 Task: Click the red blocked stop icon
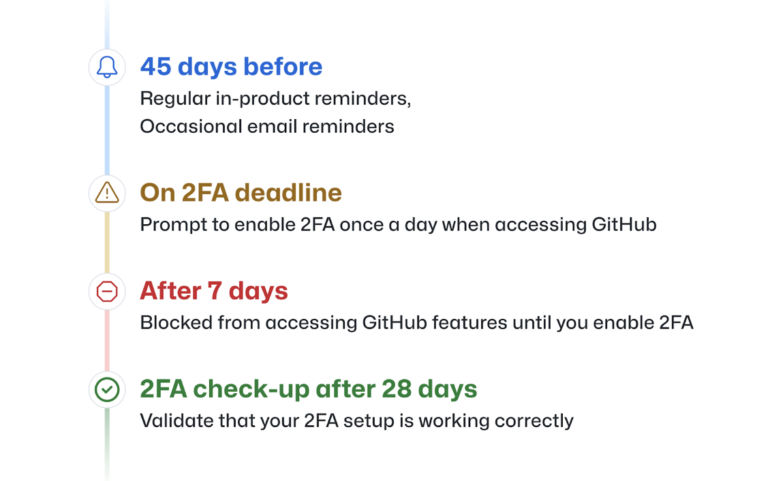coord(107,291)
